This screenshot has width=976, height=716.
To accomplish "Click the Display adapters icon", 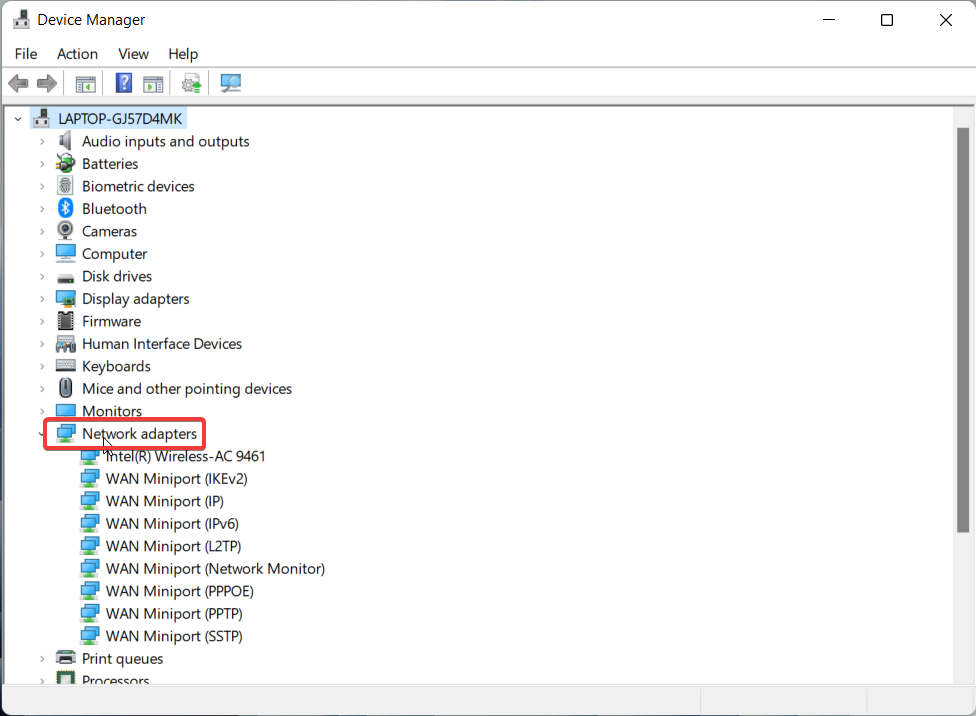I will point(65,298).
